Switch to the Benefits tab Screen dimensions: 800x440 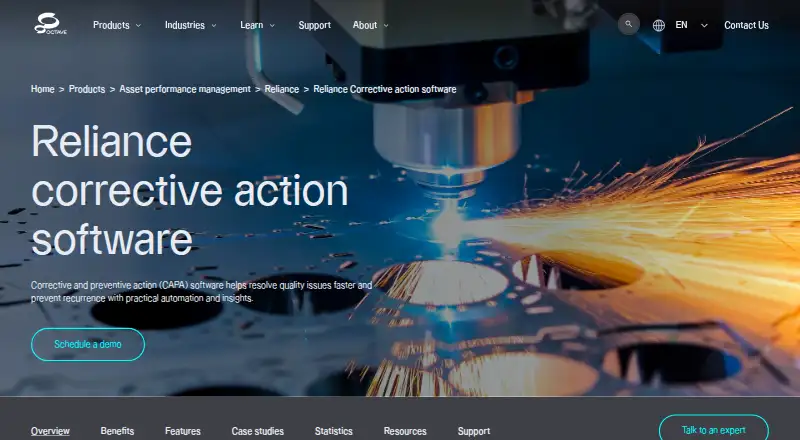117,431
